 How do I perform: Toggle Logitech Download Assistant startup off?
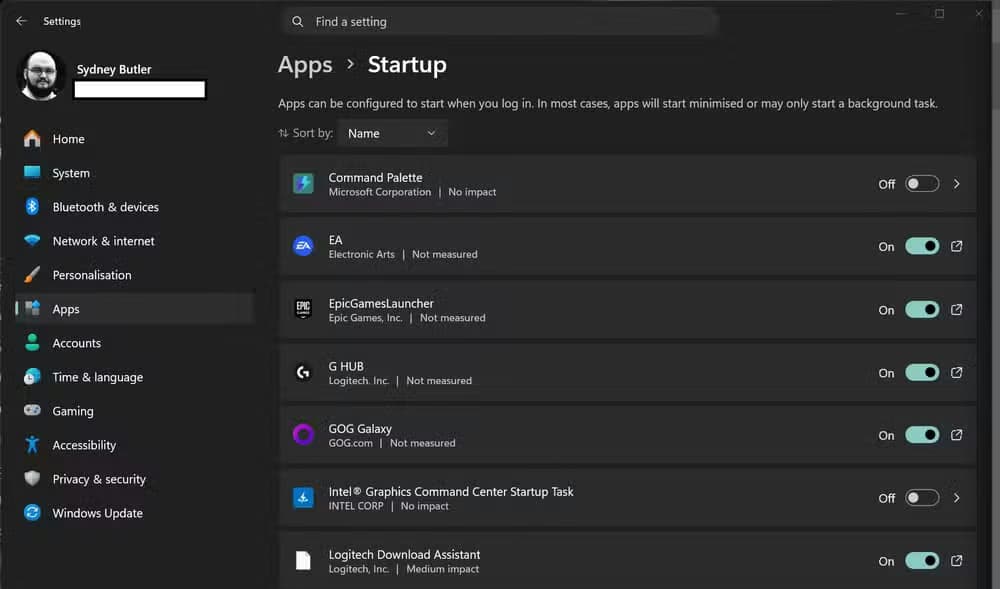coord(922,560)
